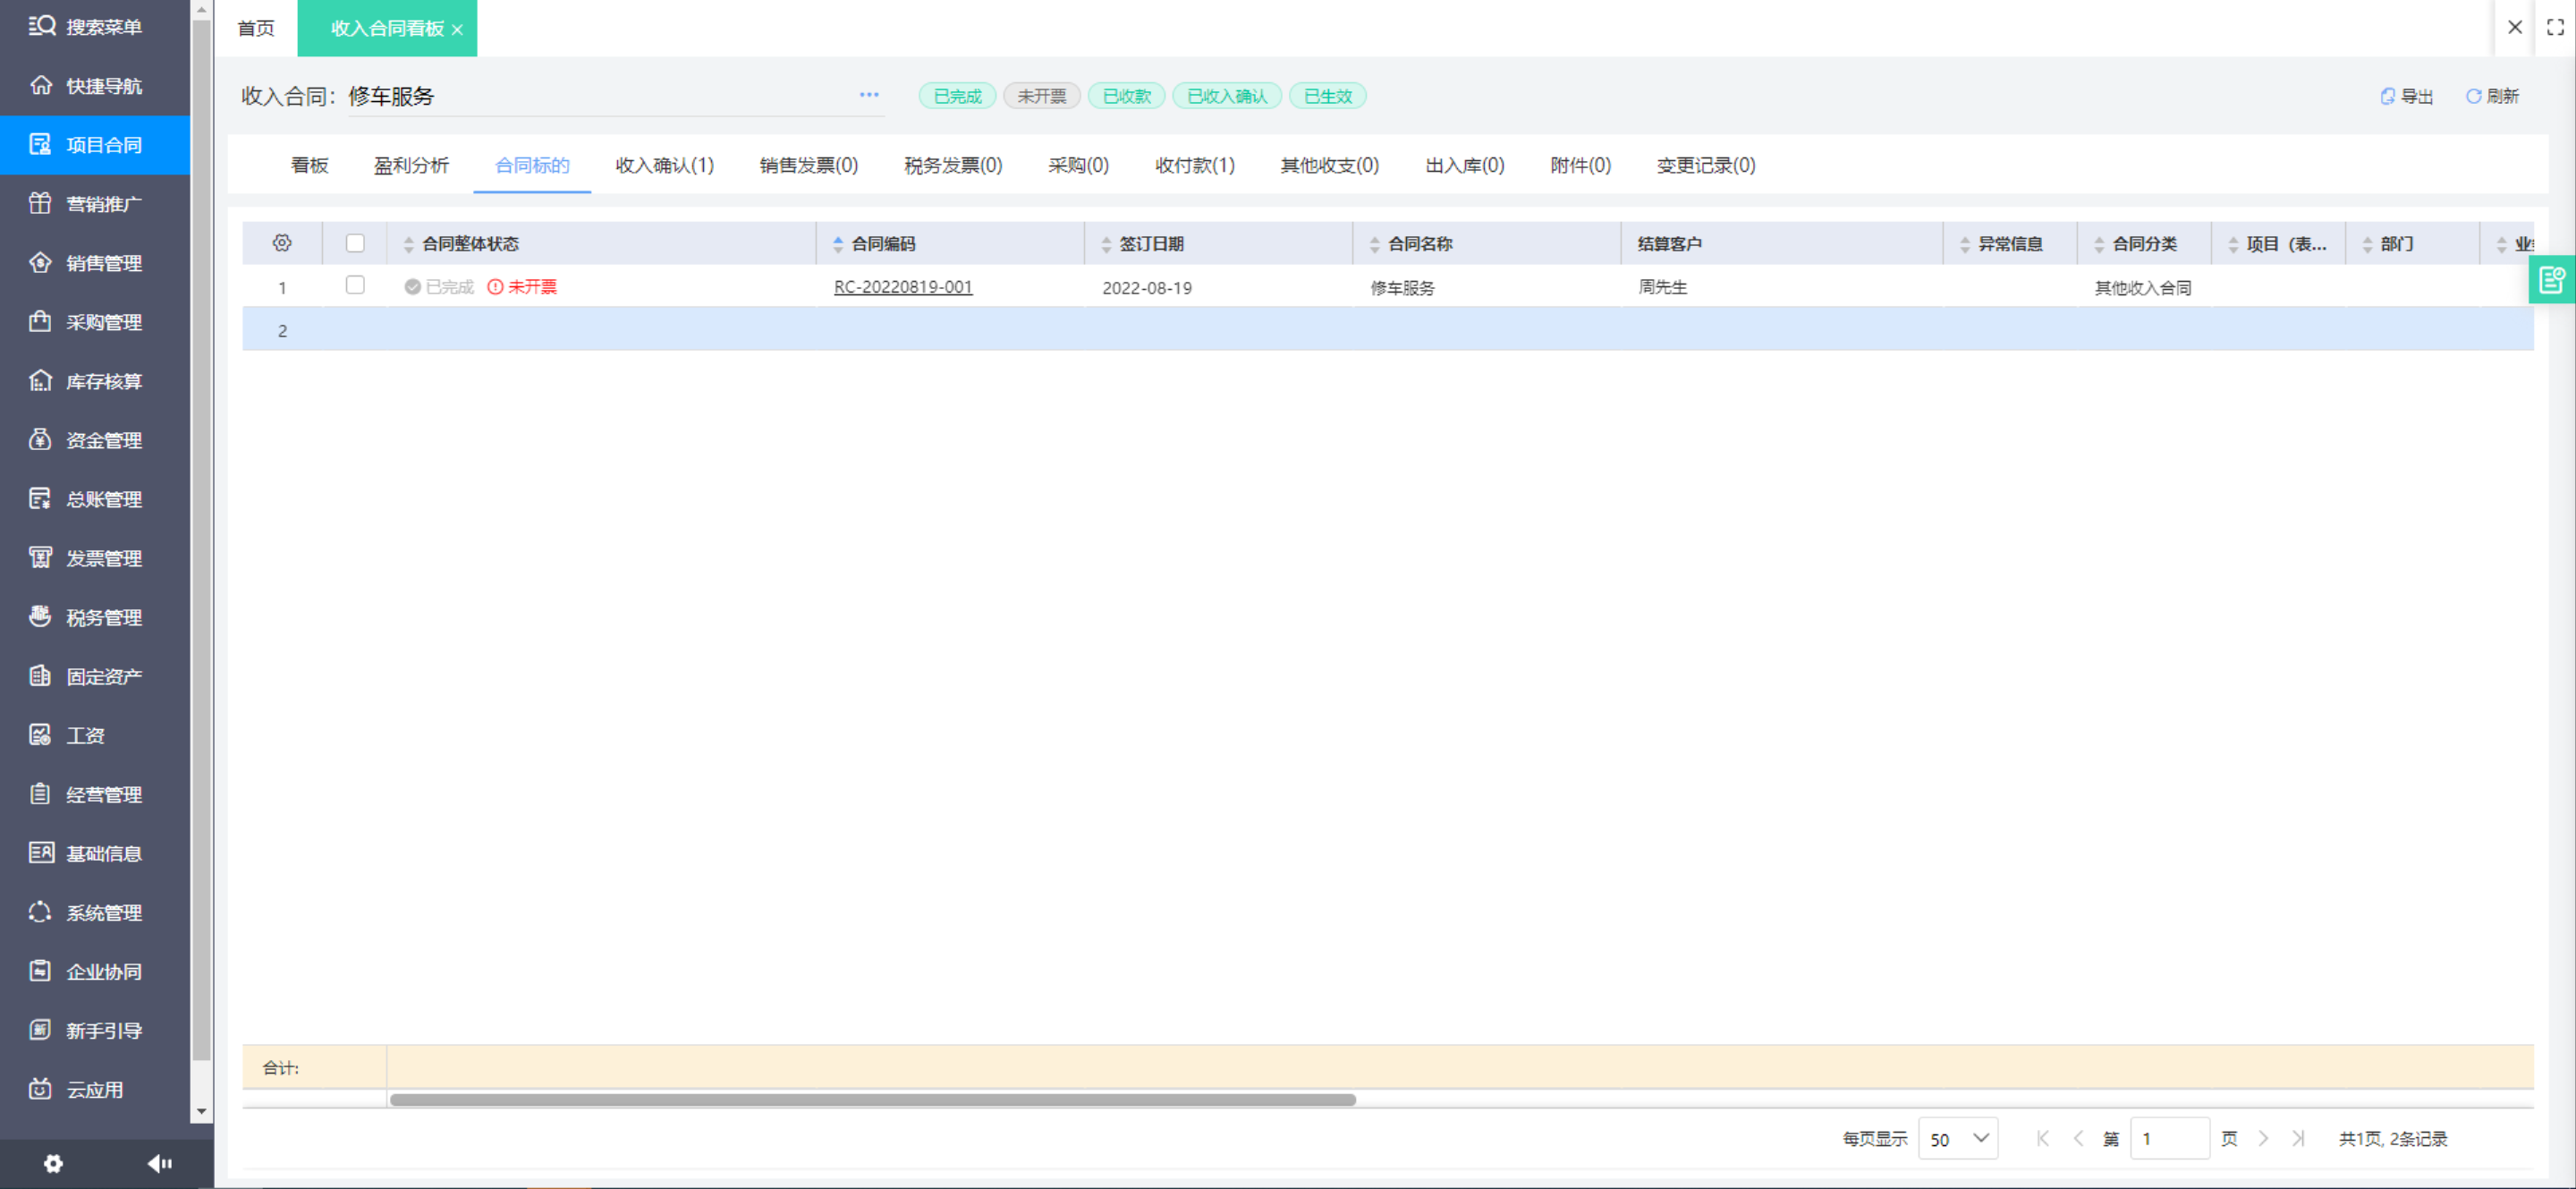Open contract link RC-20220819-001
Image resolution: width=2576 pixels, height=1189 pixels.
pyautogui.click(x=902, y=285)
